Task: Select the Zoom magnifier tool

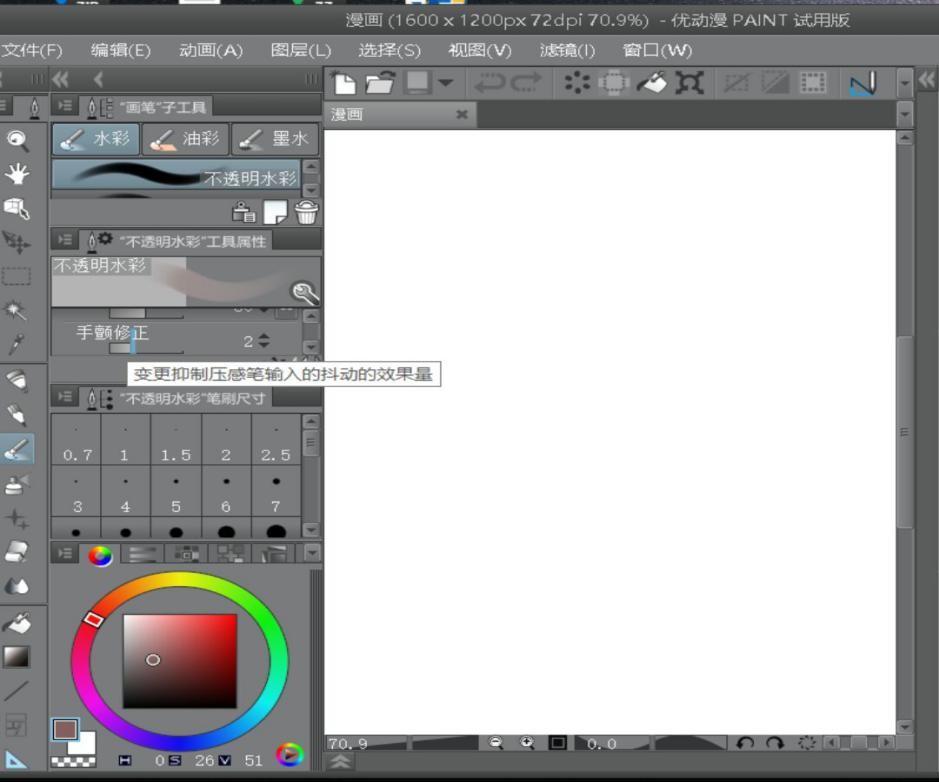Action: (17, 140)
